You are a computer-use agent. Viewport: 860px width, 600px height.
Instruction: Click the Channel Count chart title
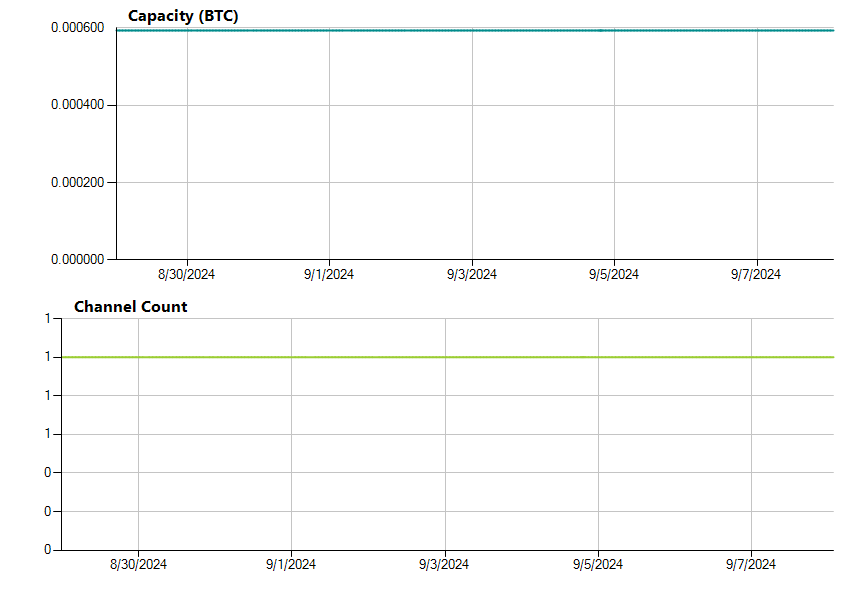point(130,306)
